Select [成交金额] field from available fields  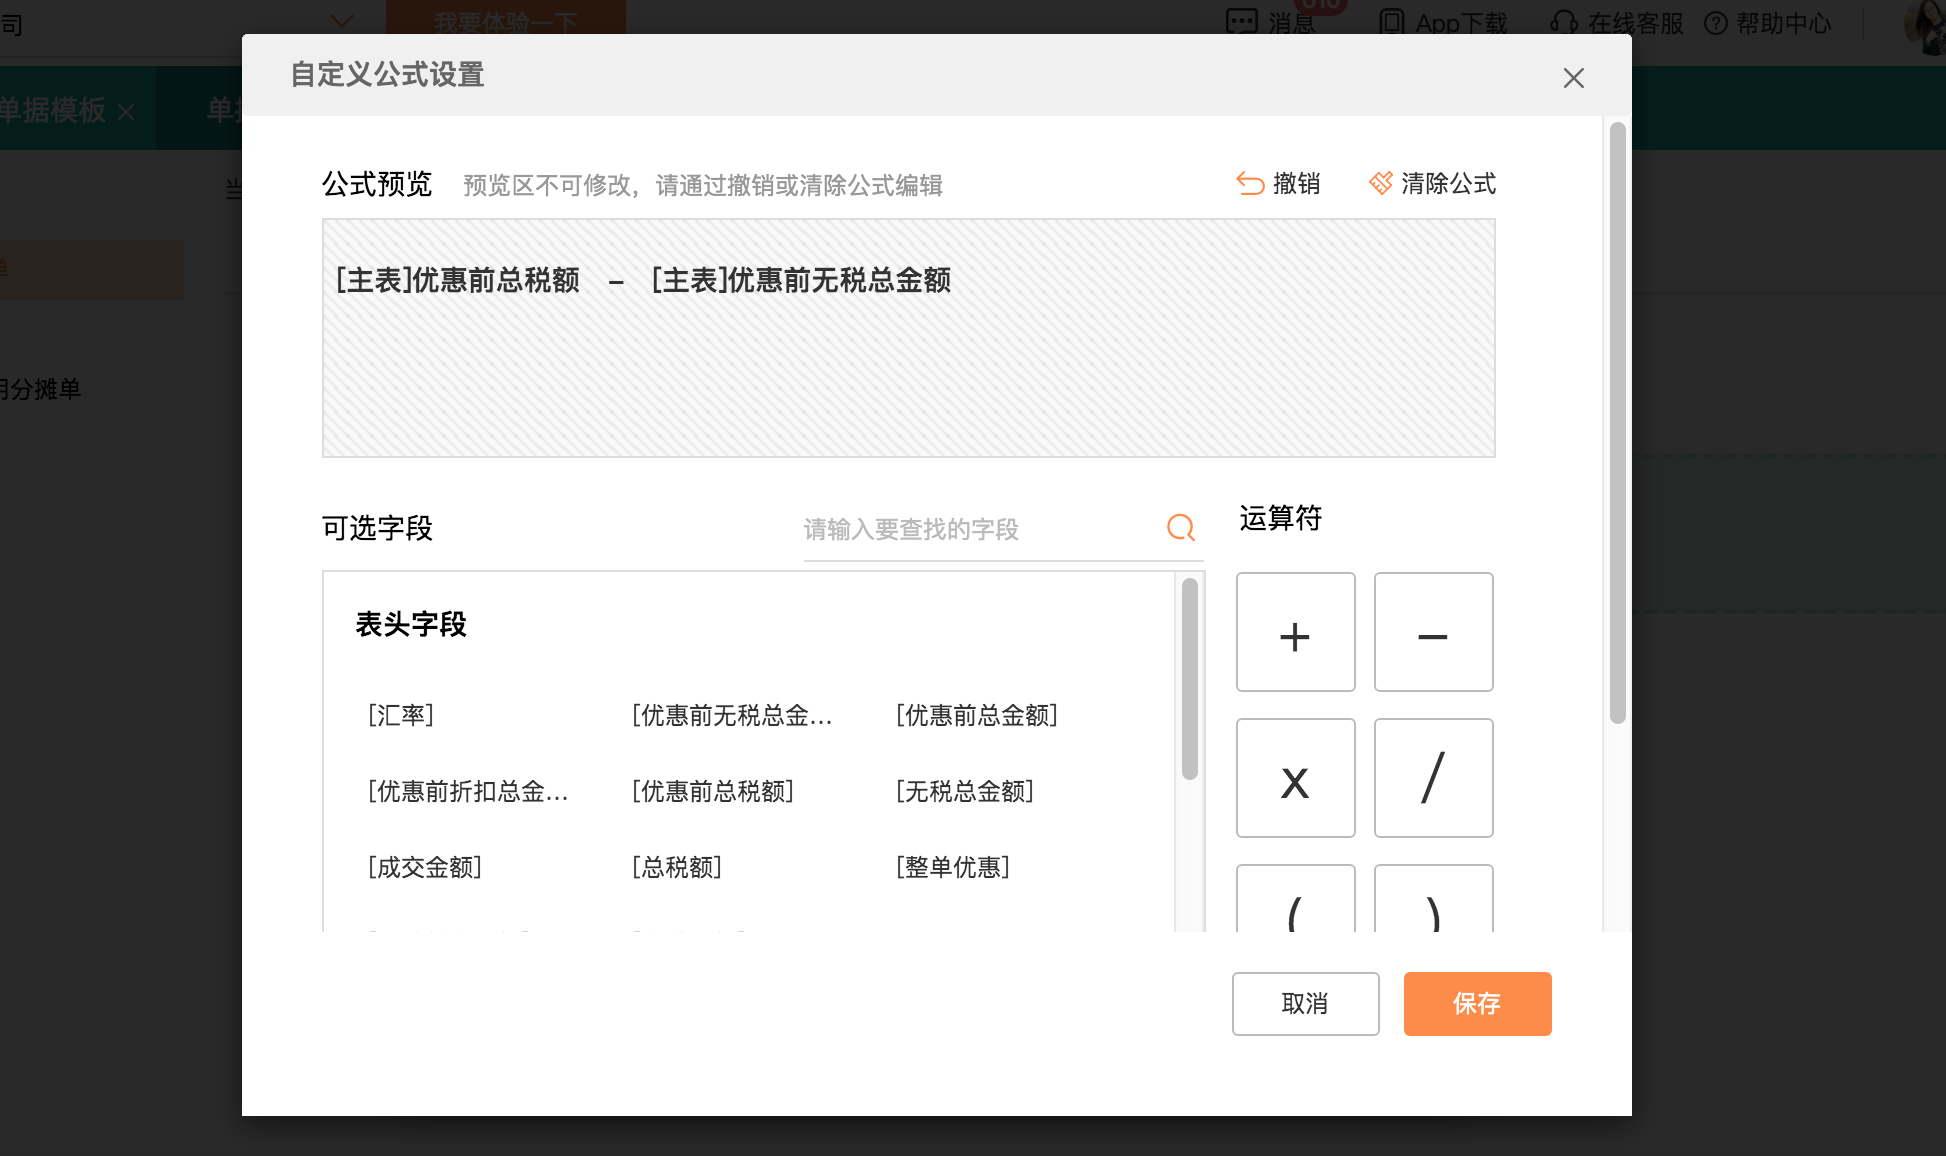(424, 866)
